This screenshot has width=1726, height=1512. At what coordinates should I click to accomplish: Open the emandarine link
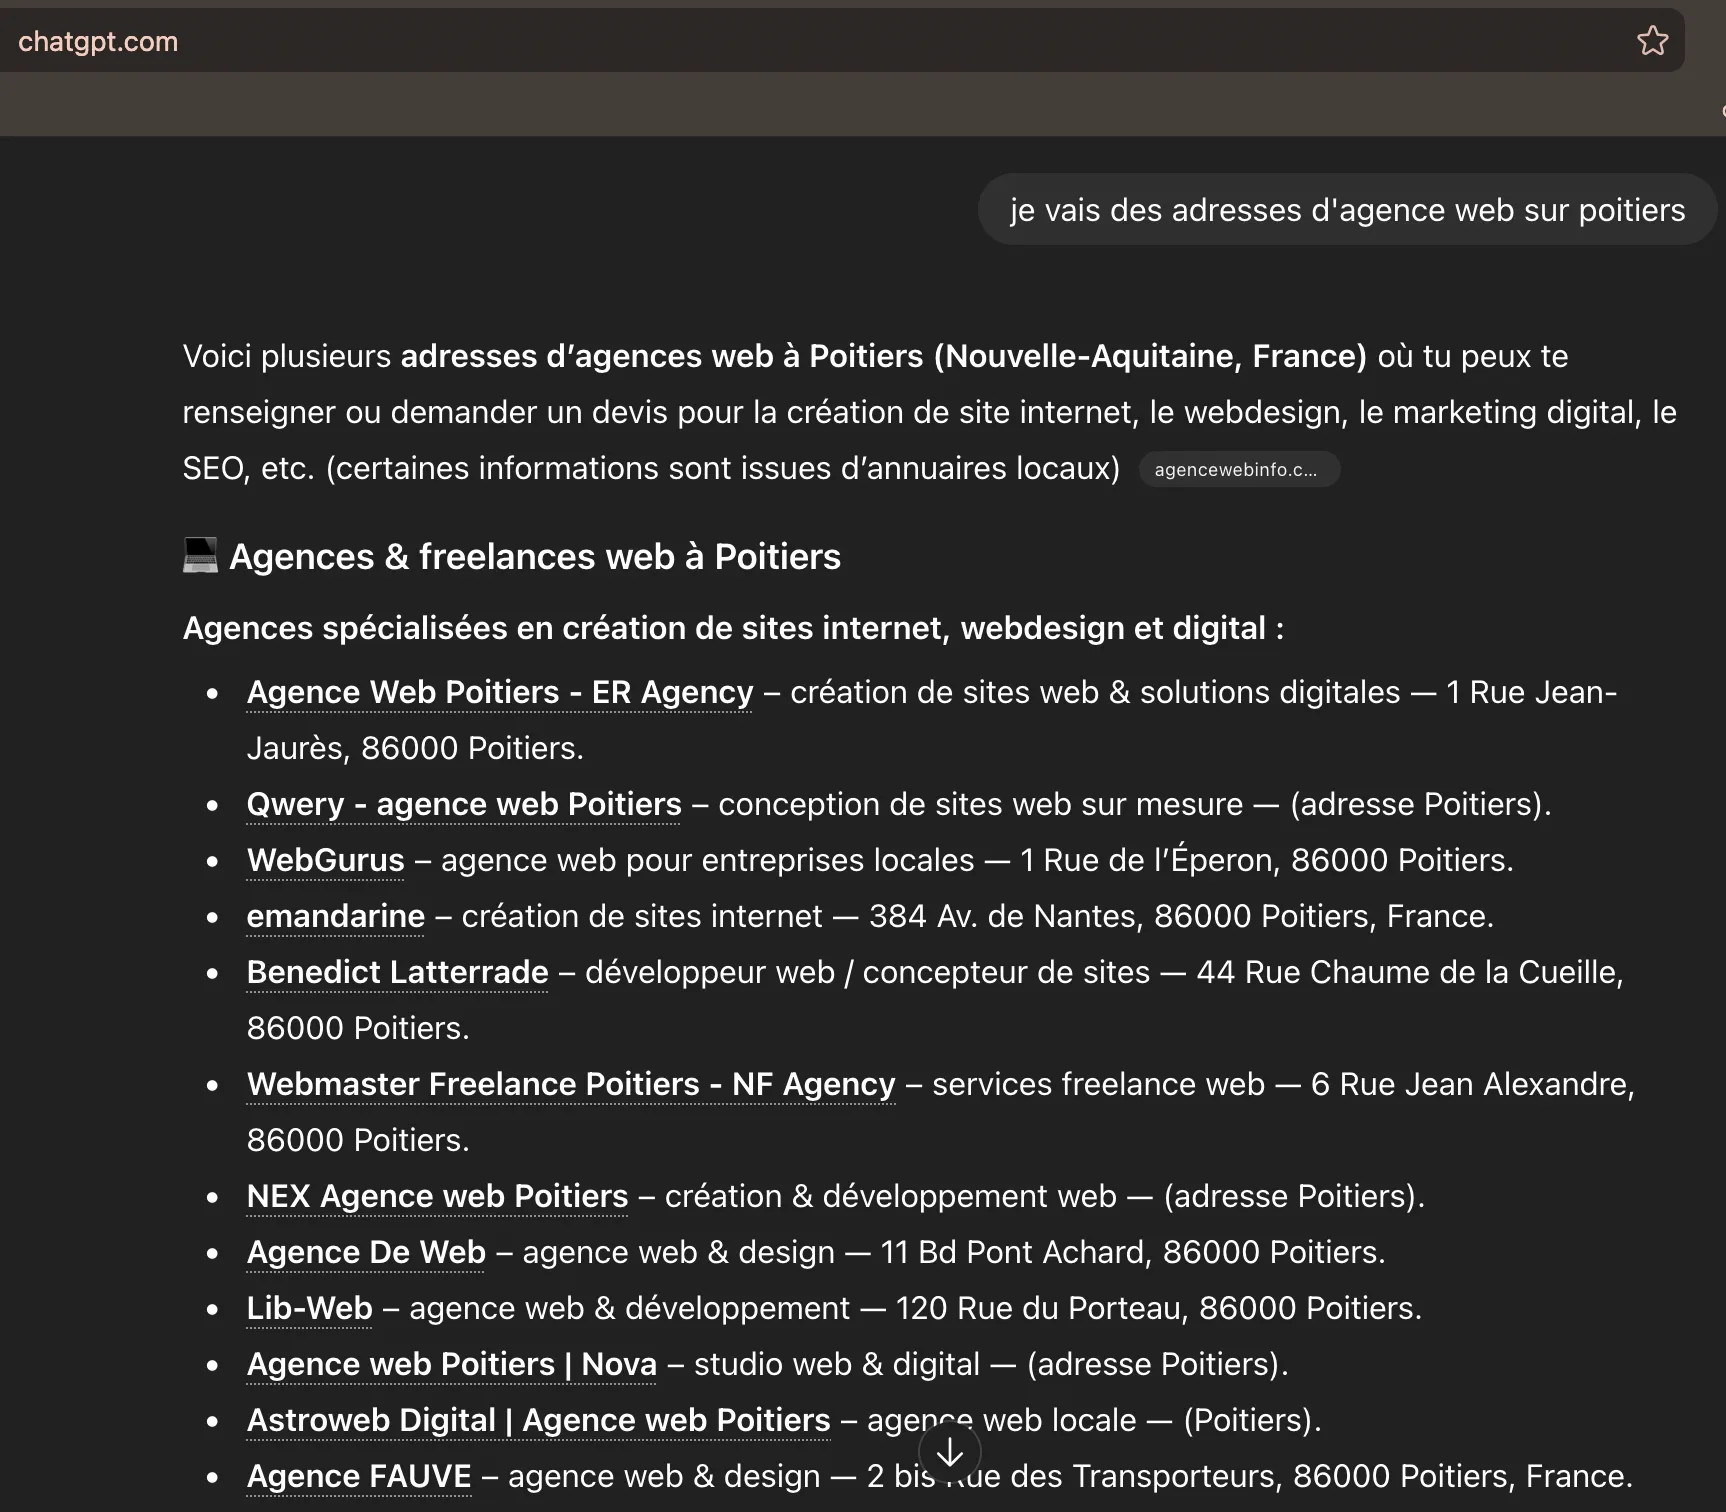tap(335, 916)
